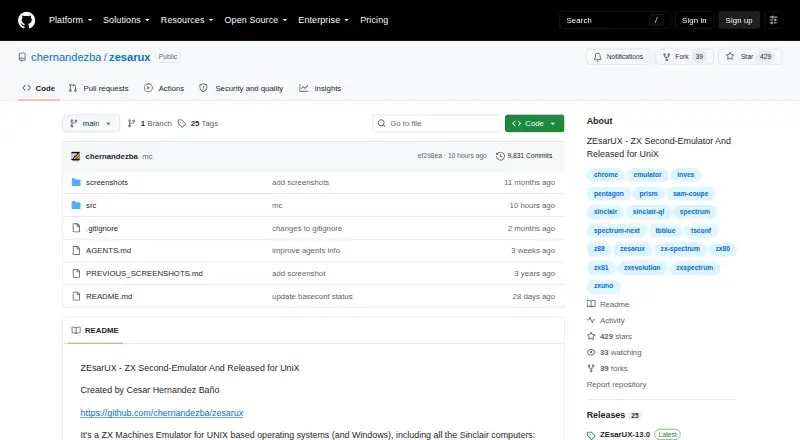The width and height of the screenshot is (800, 440).
Task: Open the Actions tab
Action: point(164,88)
